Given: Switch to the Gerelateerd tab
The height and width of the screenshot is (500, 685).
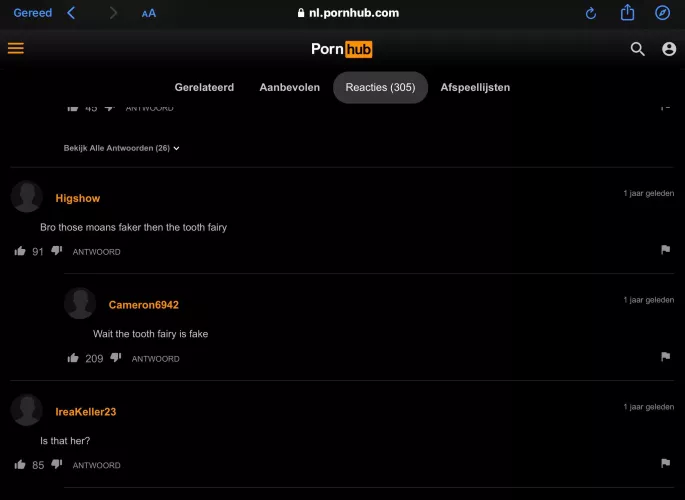Looking at the screenshot, I should (204, 88).
